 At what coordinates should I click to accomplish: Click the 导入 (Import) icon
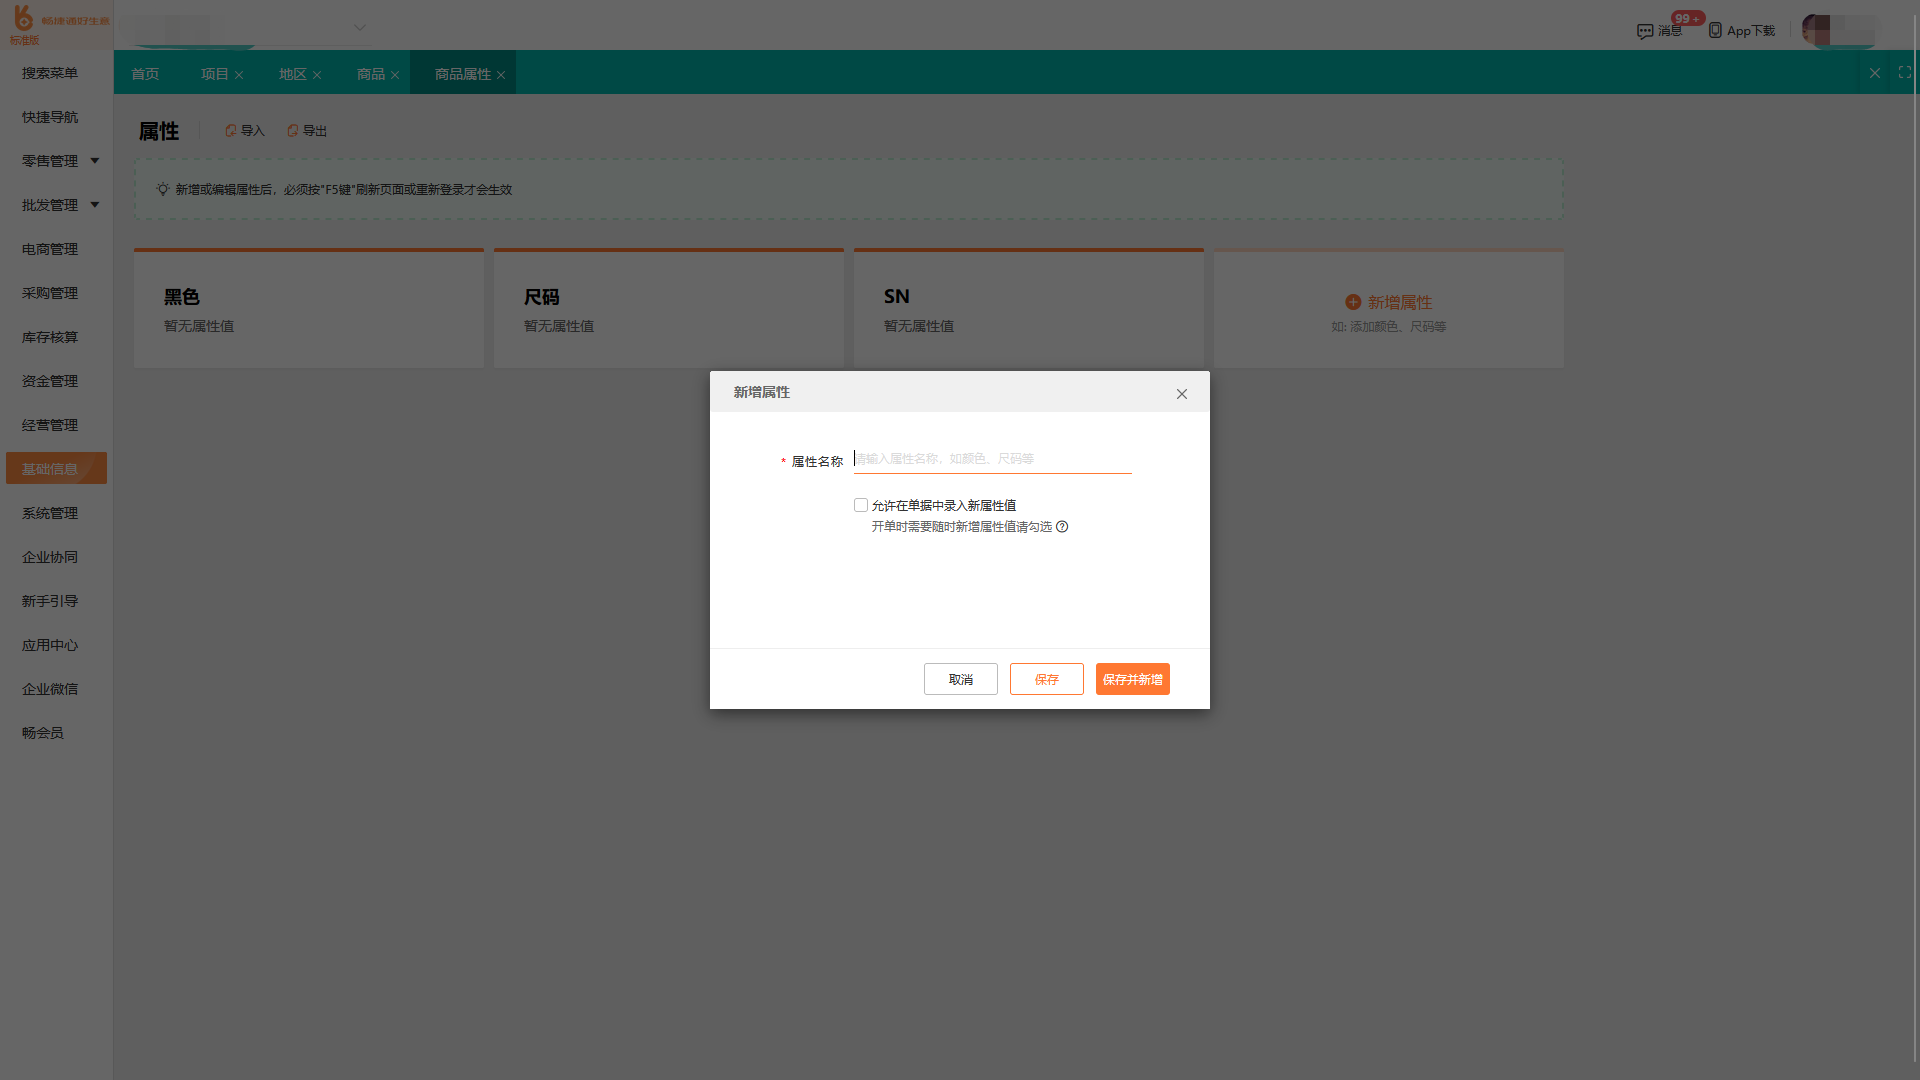click(231, 131)
